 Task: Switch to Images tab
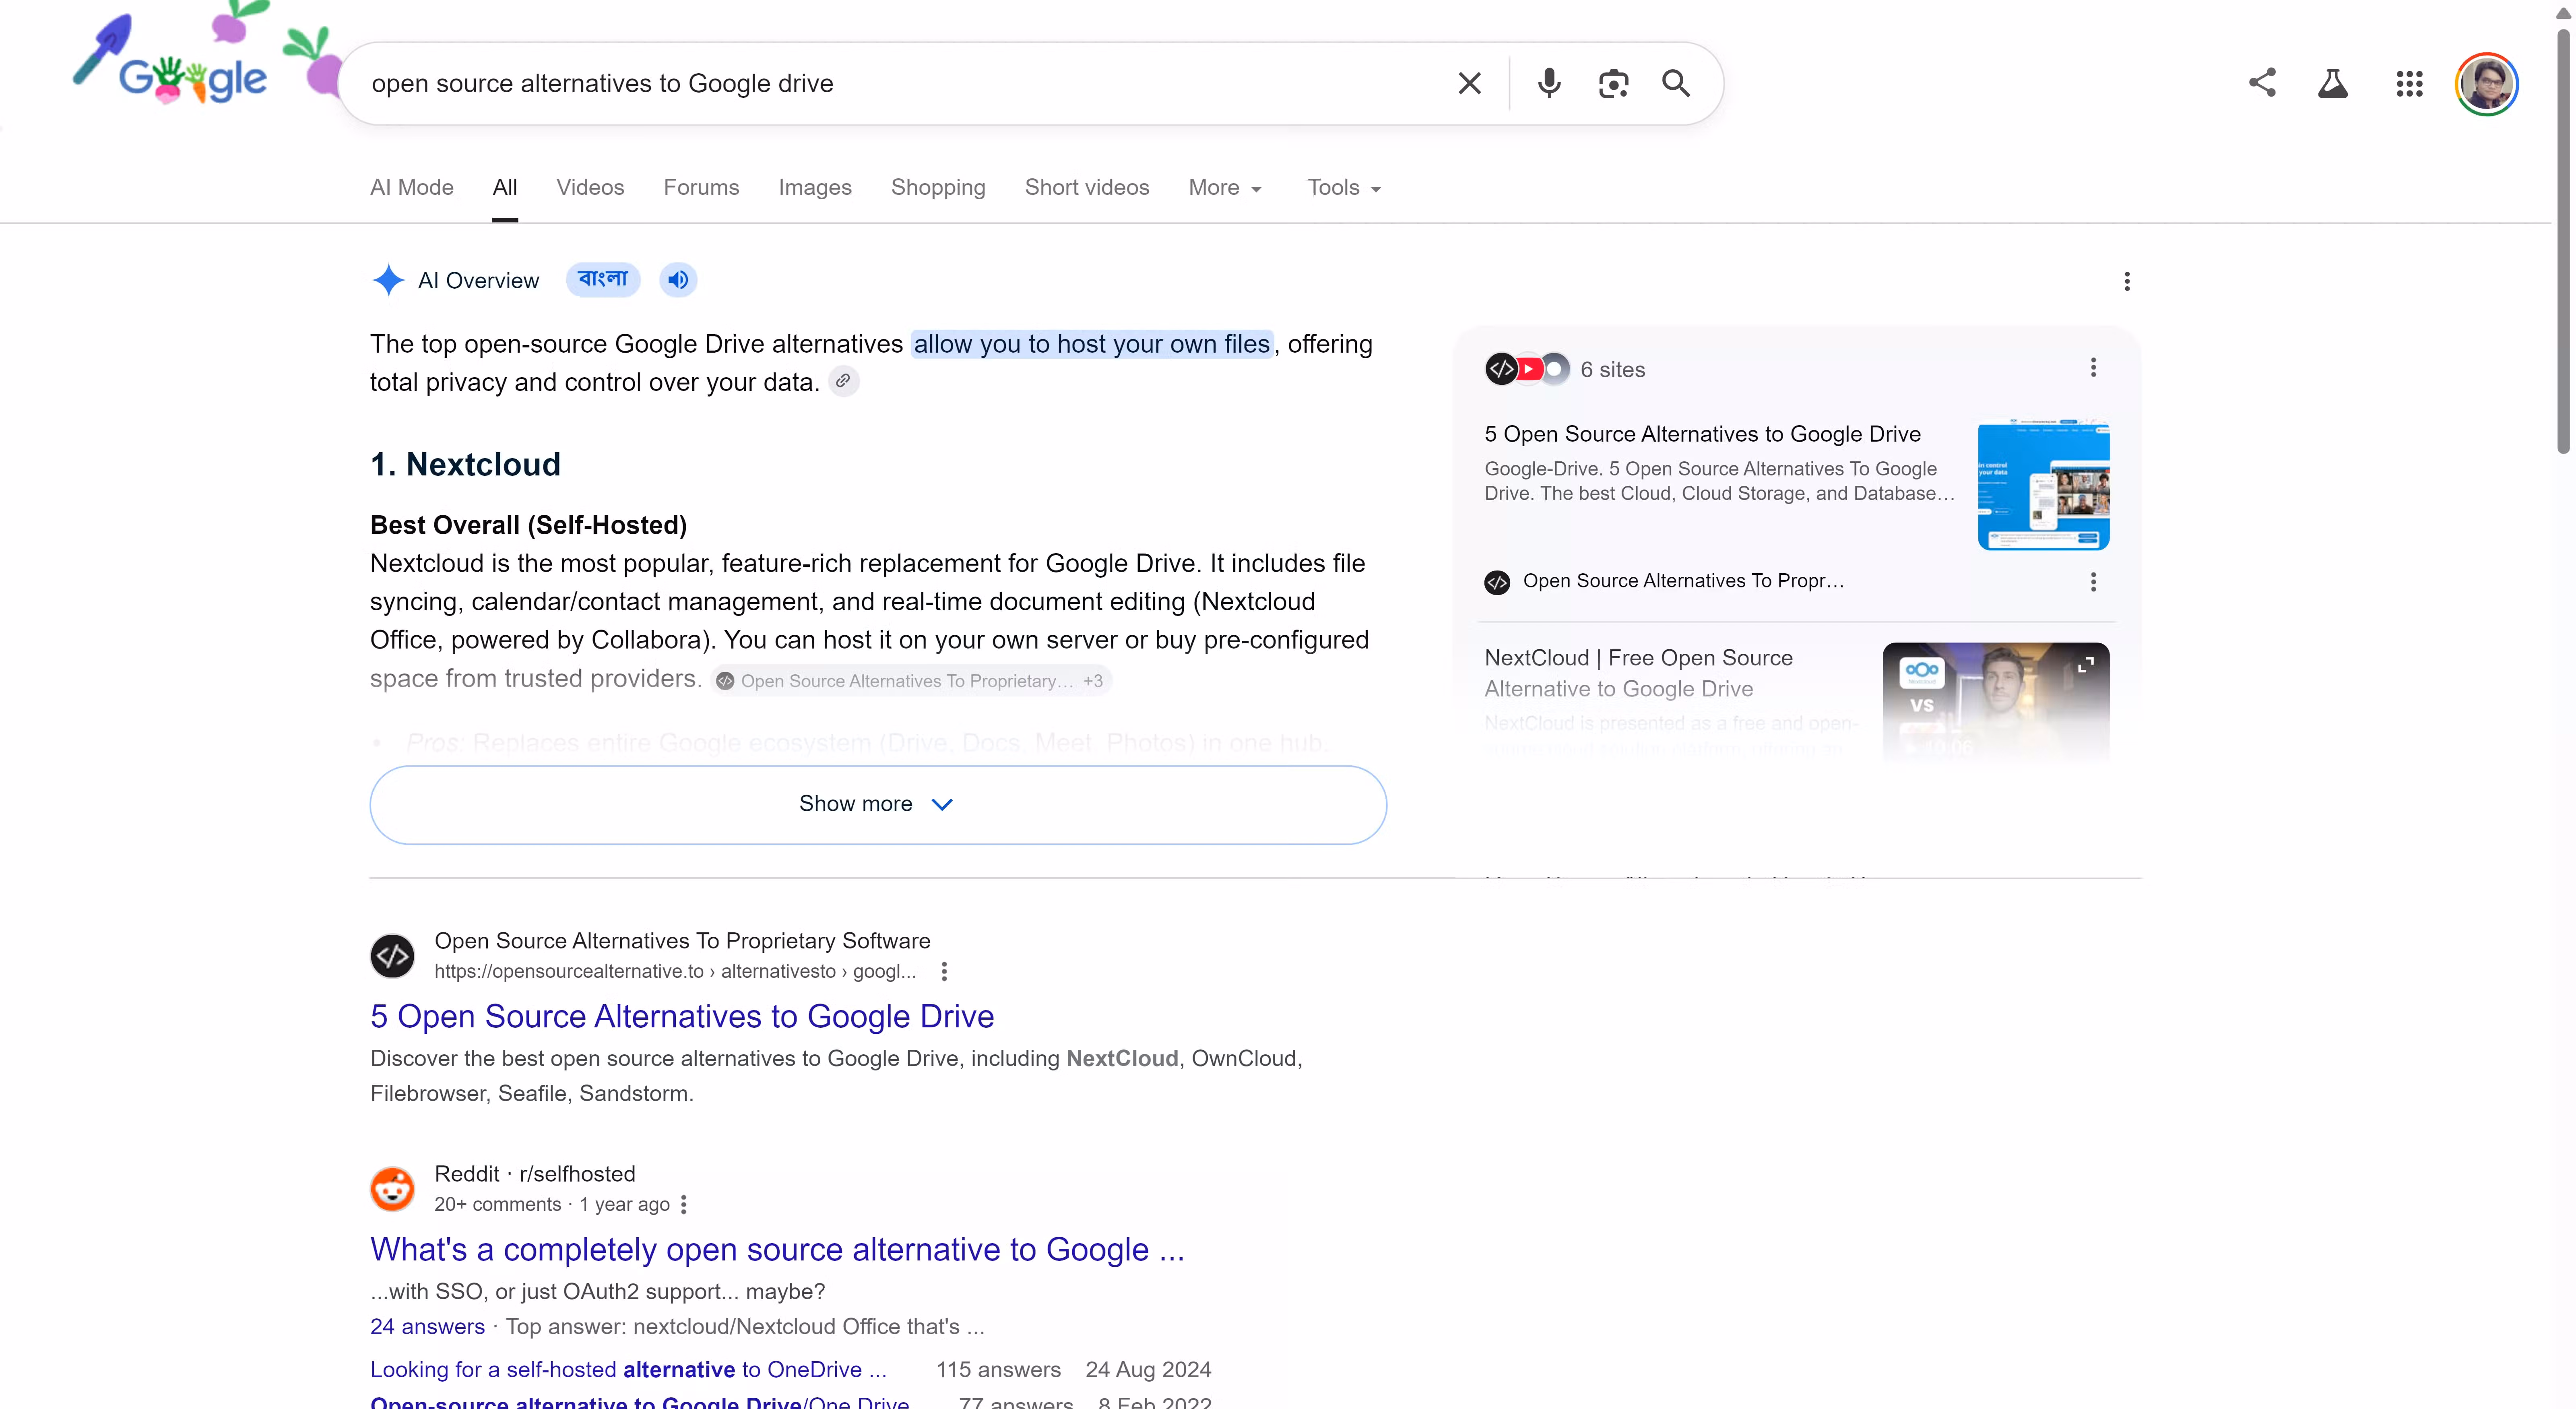tap(815, 188)
